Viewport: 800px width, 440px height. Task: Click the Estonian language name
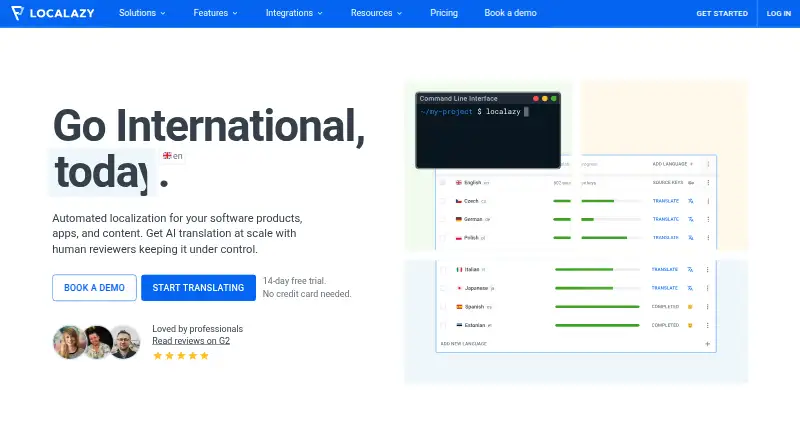pos(474,325)
